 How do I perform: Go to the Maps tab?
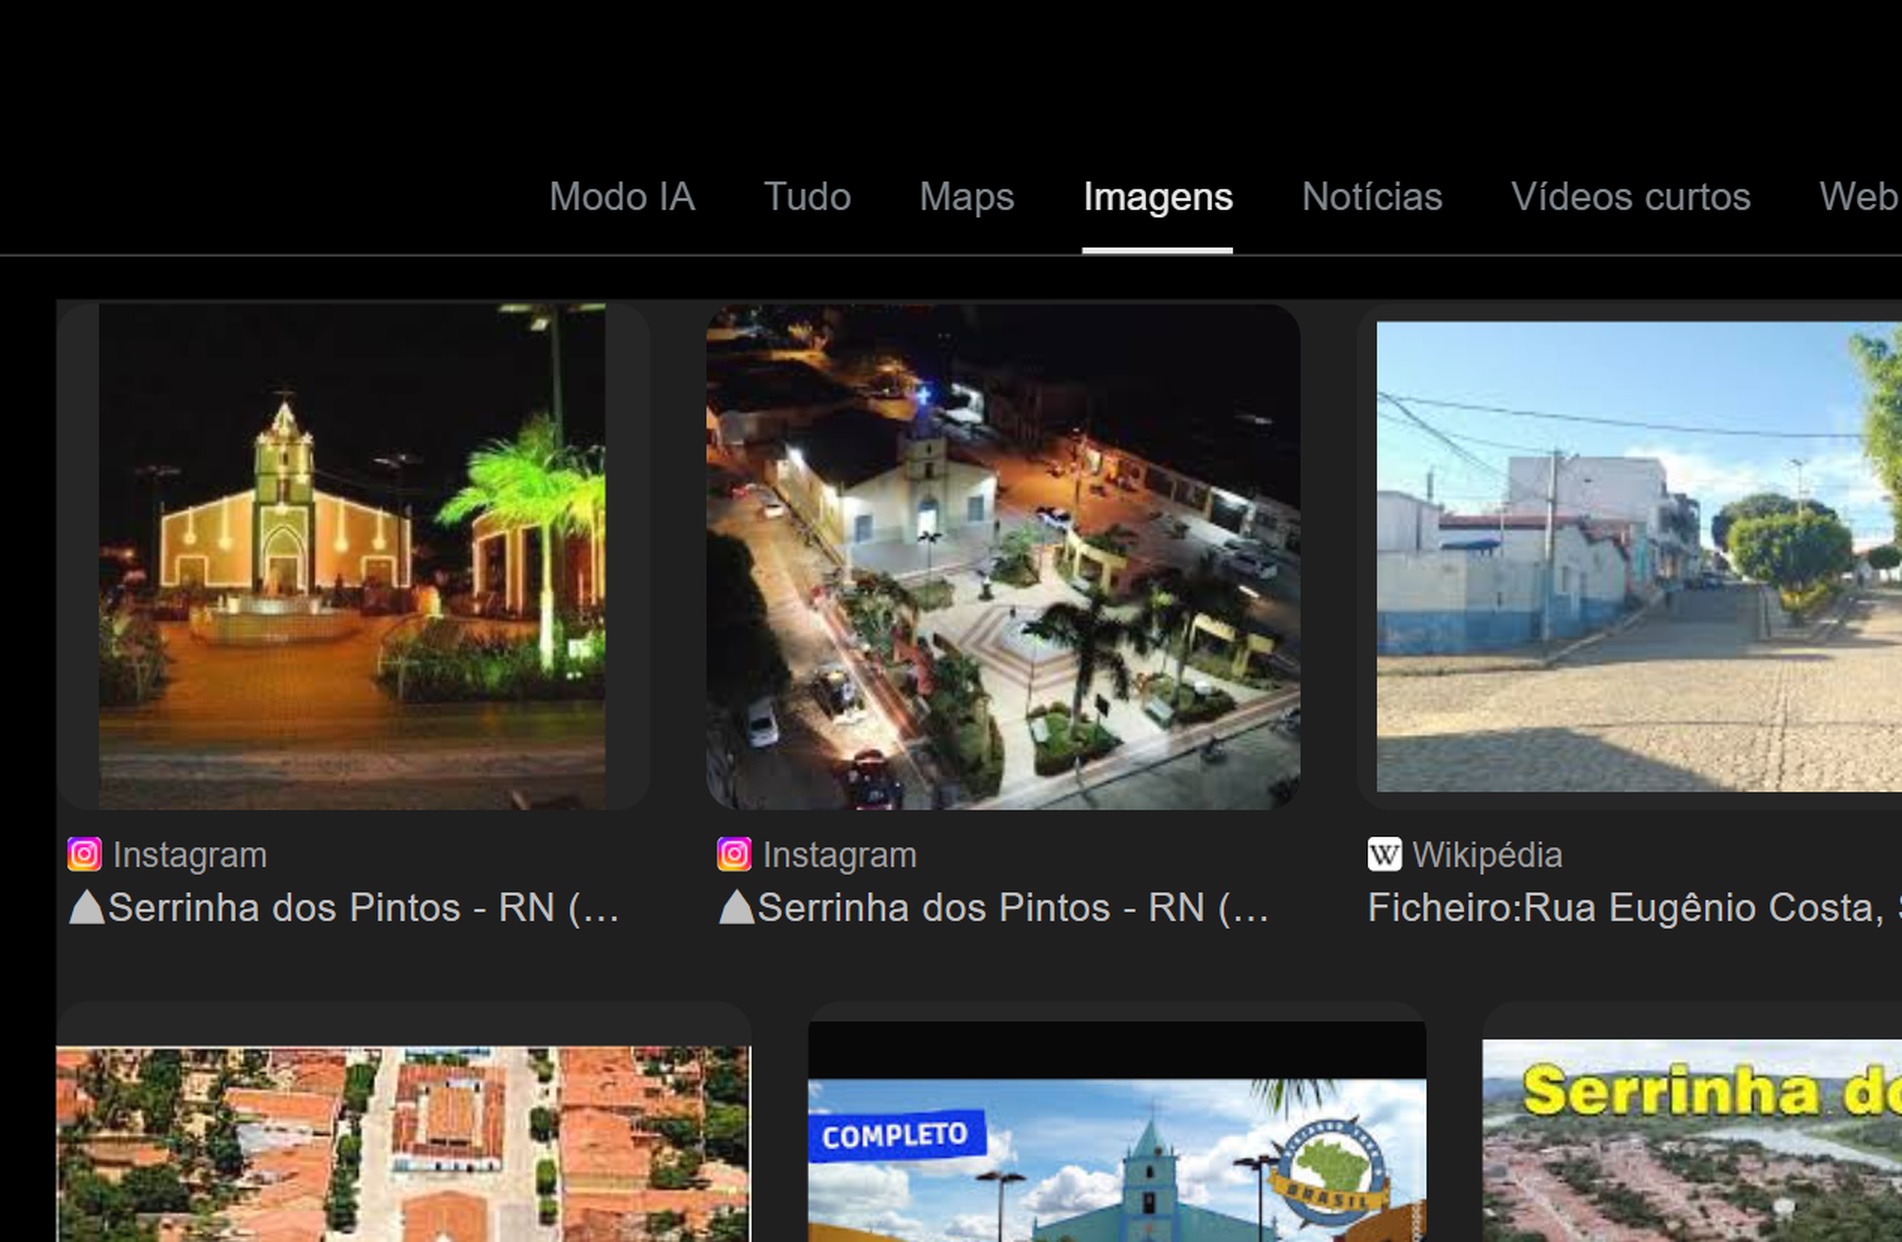point(966,197)
